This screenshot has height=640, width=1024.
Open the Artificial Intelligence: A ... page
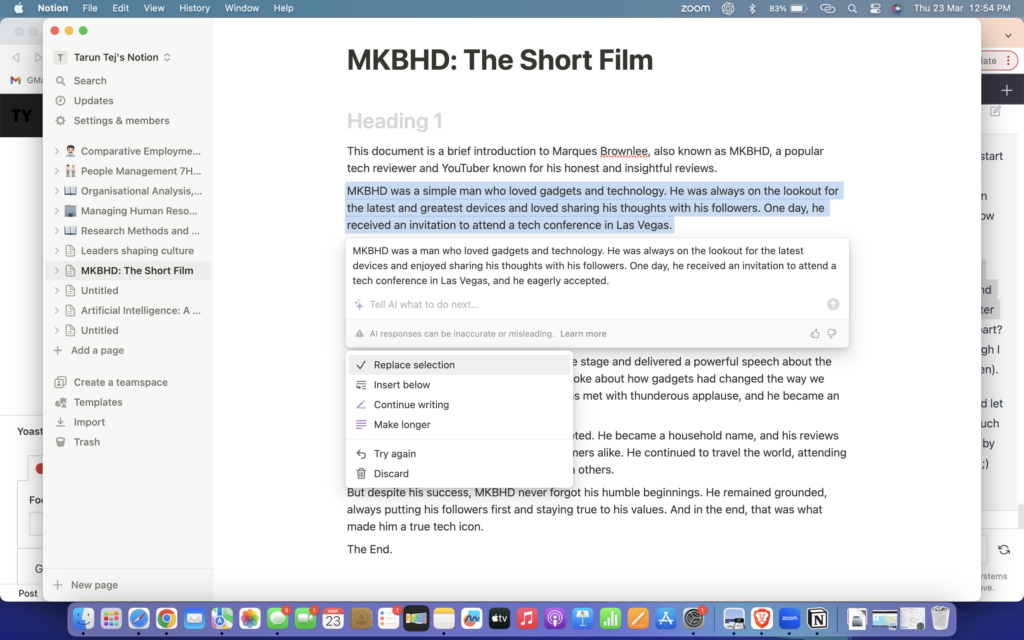coord(141,310)
